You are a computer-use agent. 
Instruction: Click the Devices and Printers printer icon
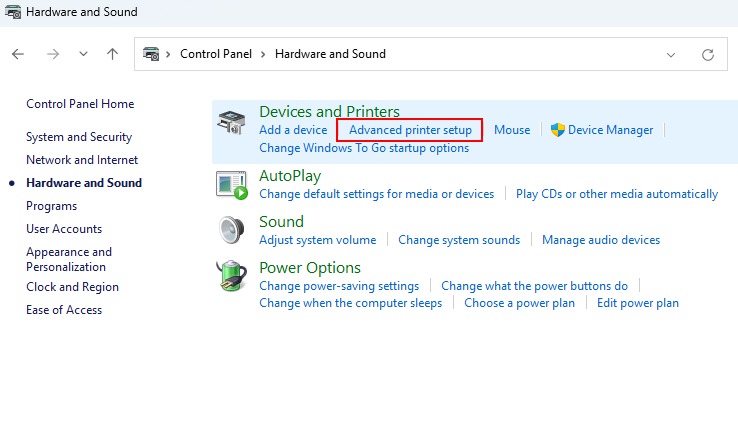pos(231,122)
